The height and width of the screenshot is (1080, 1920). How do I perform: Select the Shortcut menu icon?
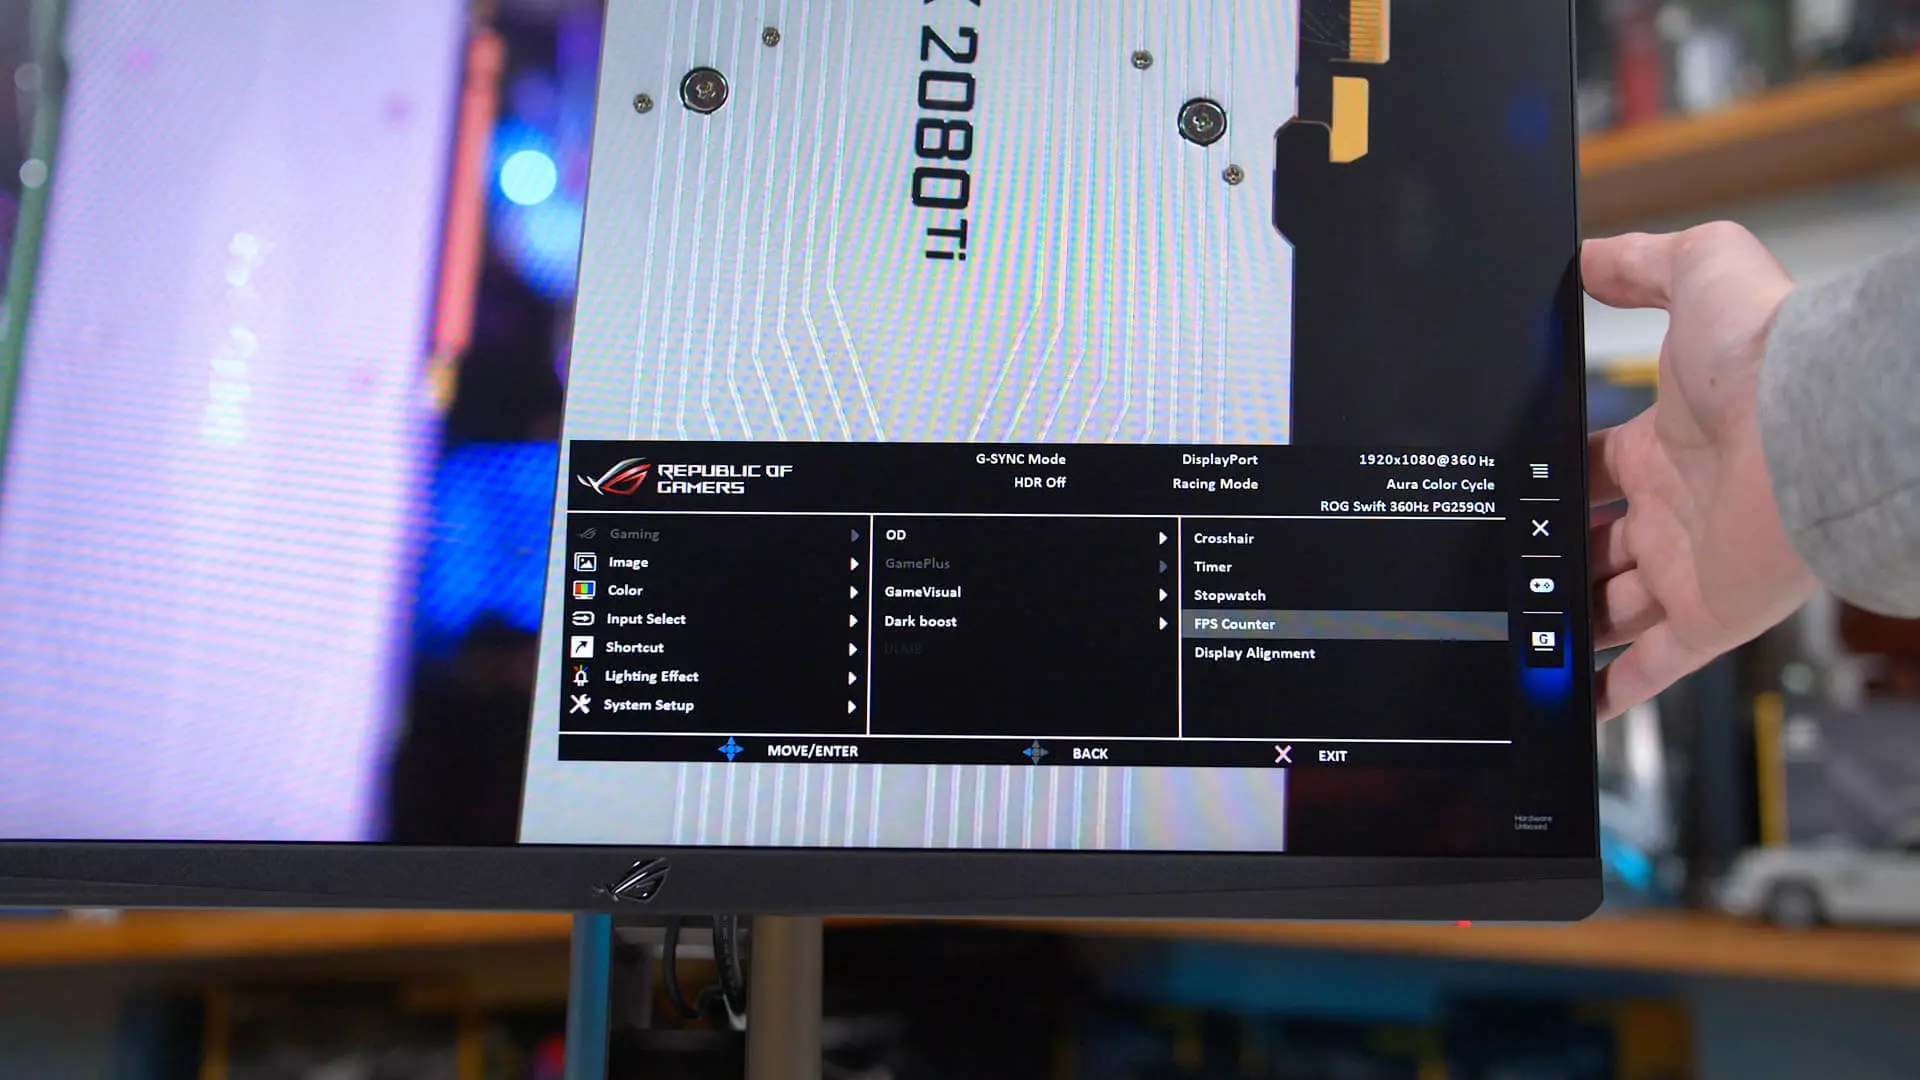click(584, 646)
